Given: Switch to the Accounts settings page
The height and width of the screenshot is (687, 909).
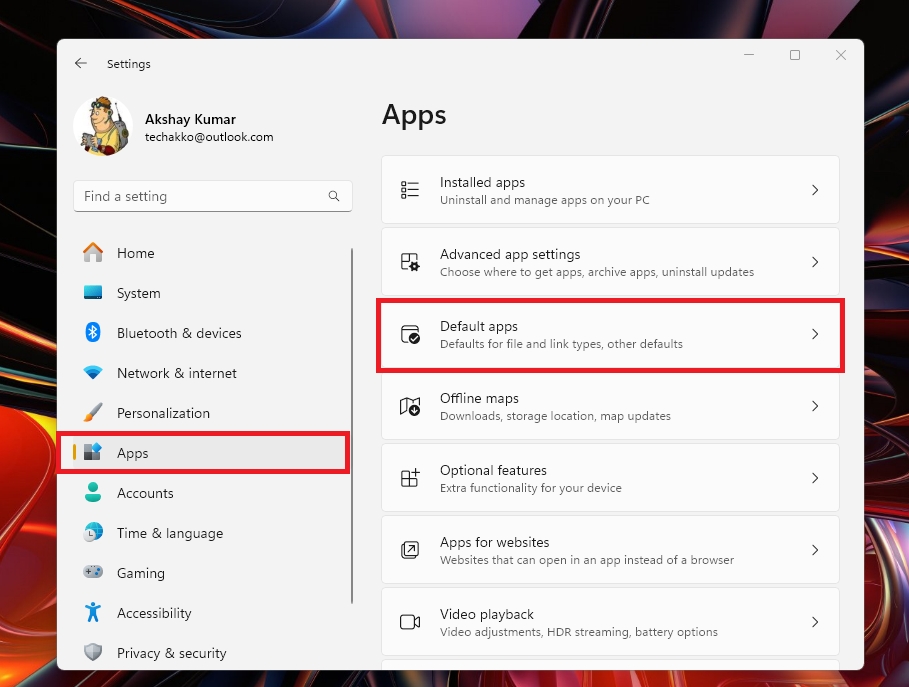Looking at the screenshot, I should coord(145,493).
